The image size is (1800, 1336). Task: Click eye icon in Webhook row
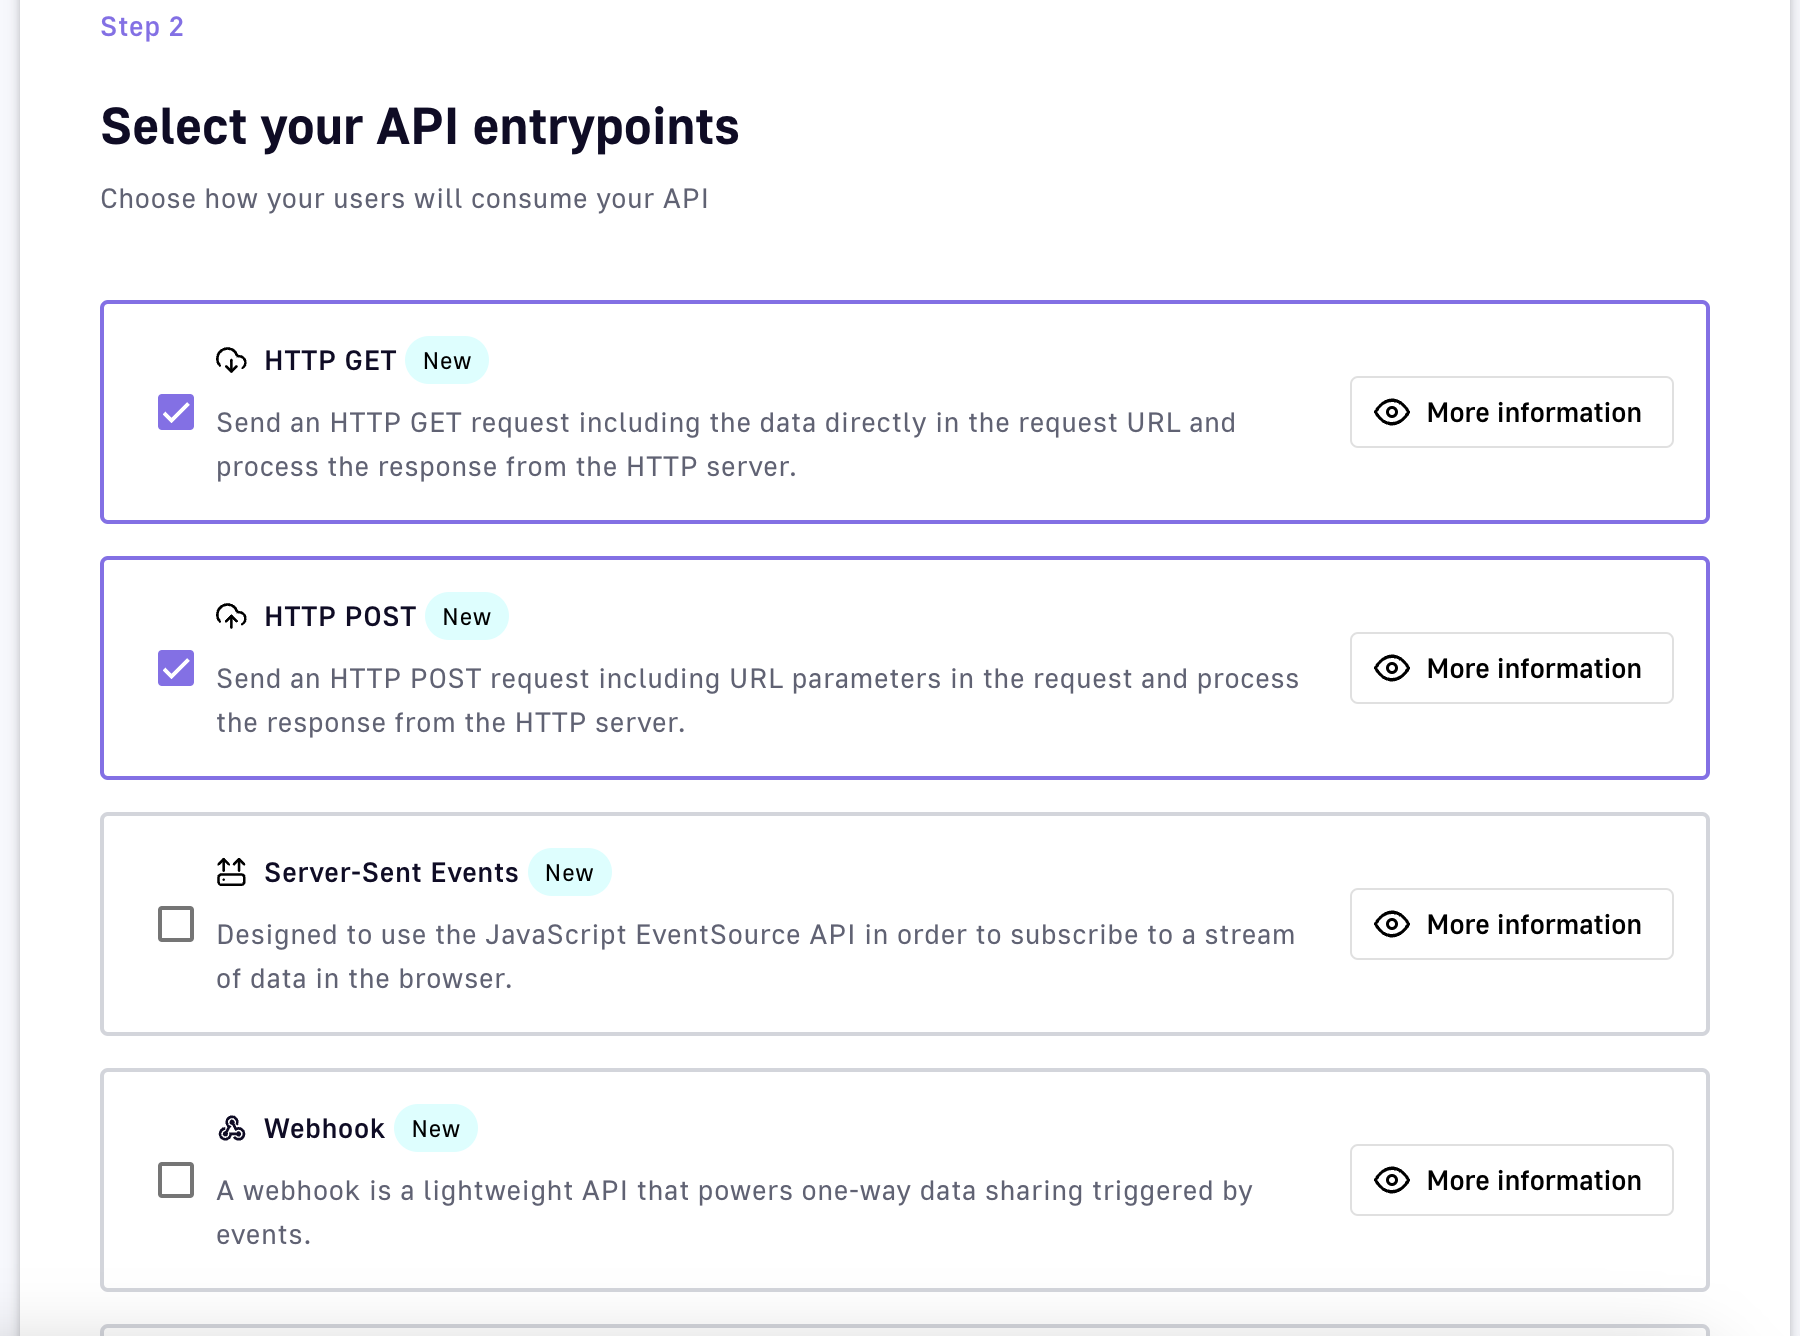(1391, 1180)
